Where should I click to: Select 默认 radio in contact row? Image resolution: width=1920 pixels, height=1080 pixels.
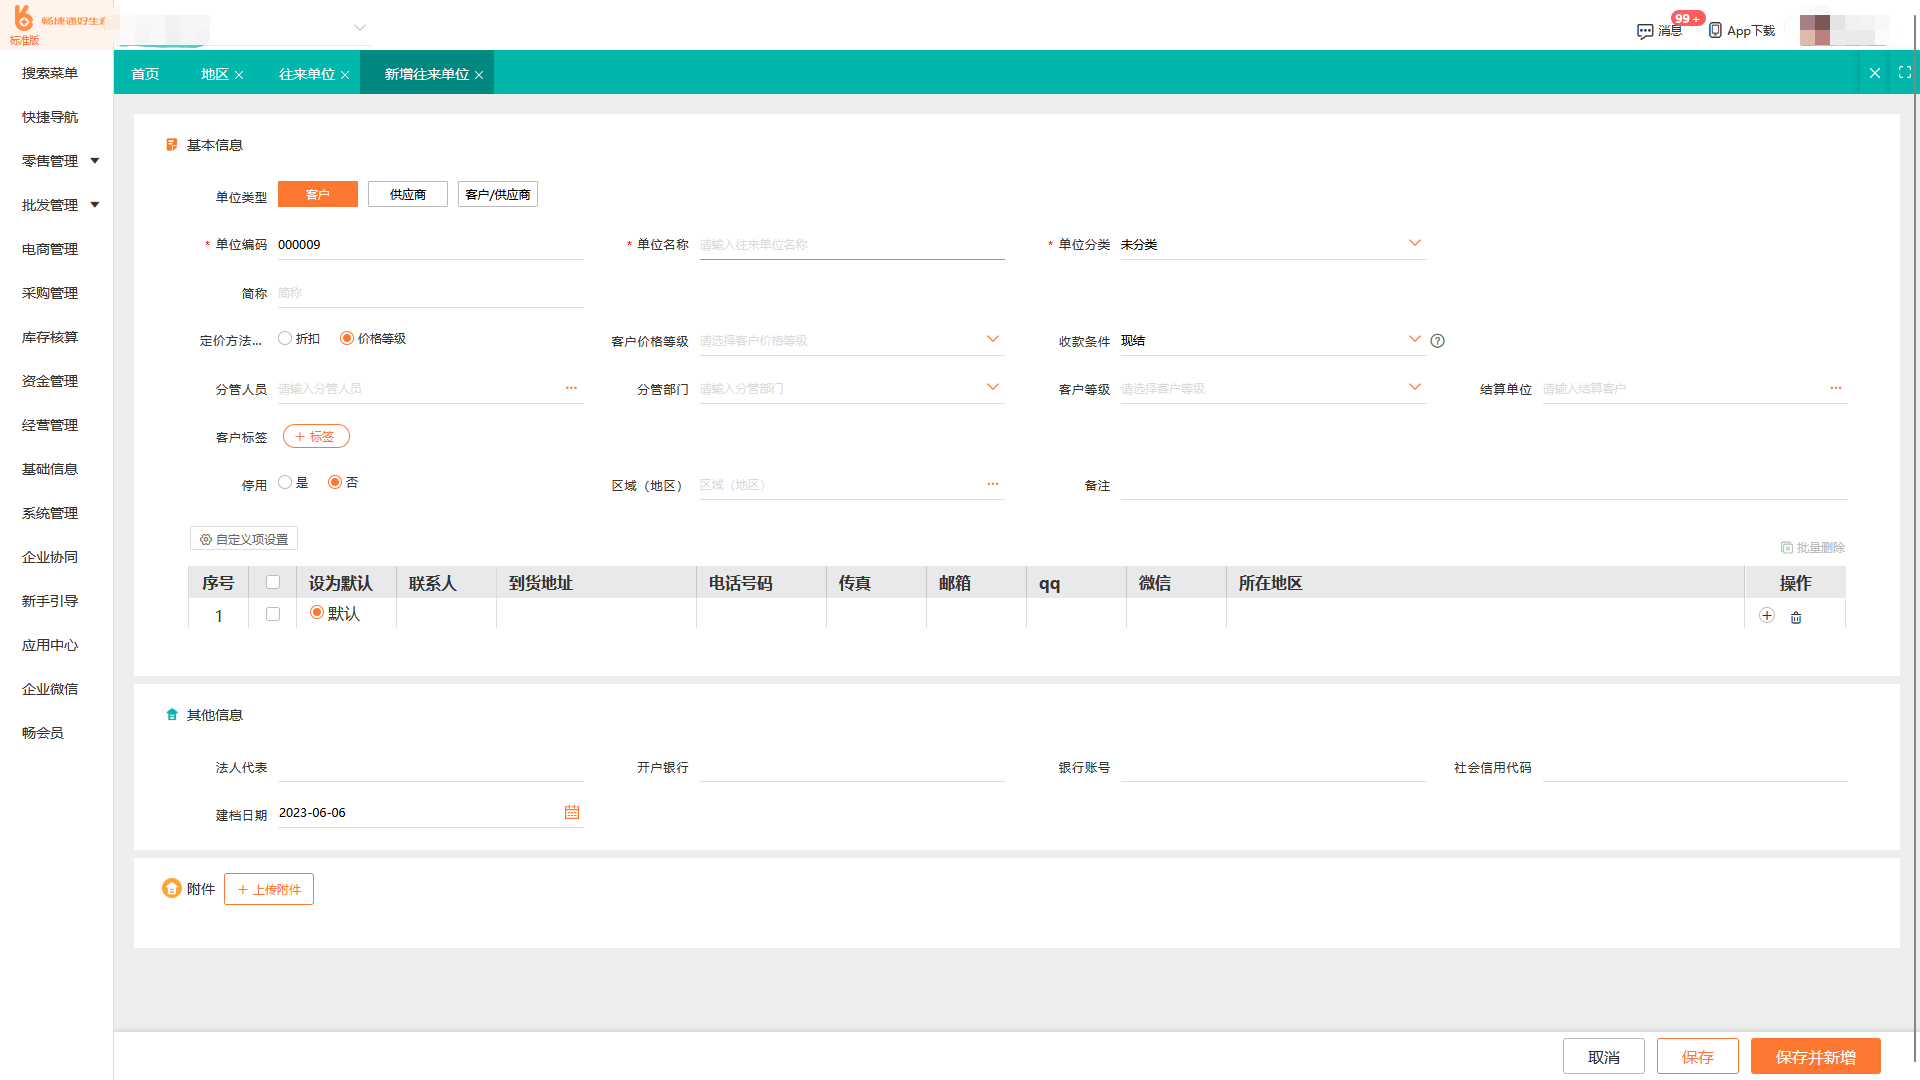tap(316, 615)
